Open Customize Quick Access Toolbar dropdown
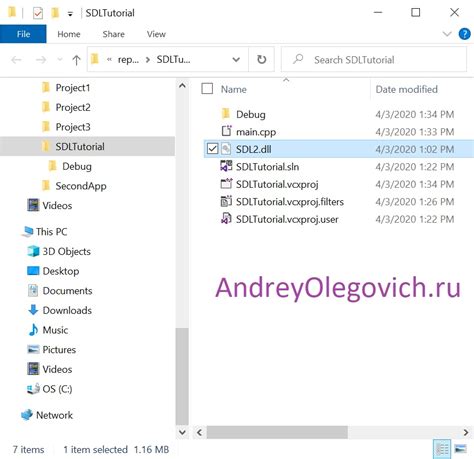 click(70, 14)
